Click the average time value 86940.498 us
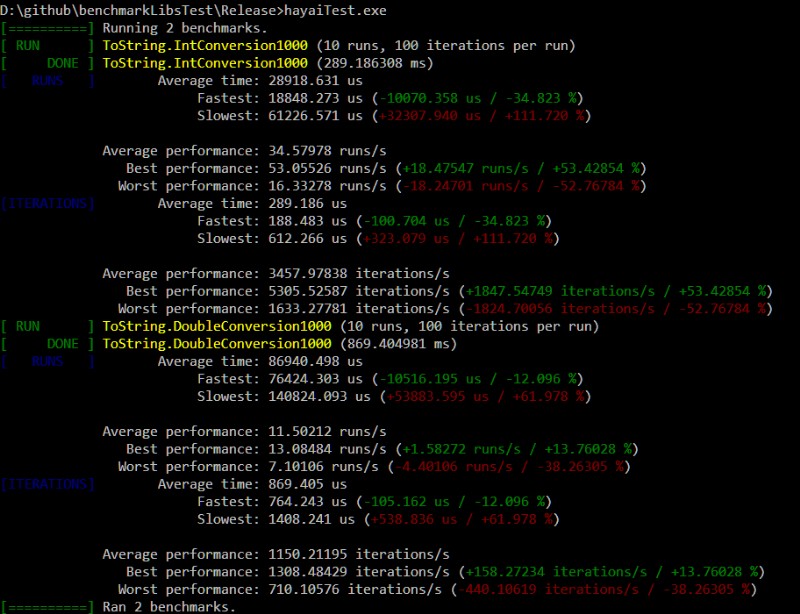The width and height of the screenshot is (800, 614). (302, 361)
